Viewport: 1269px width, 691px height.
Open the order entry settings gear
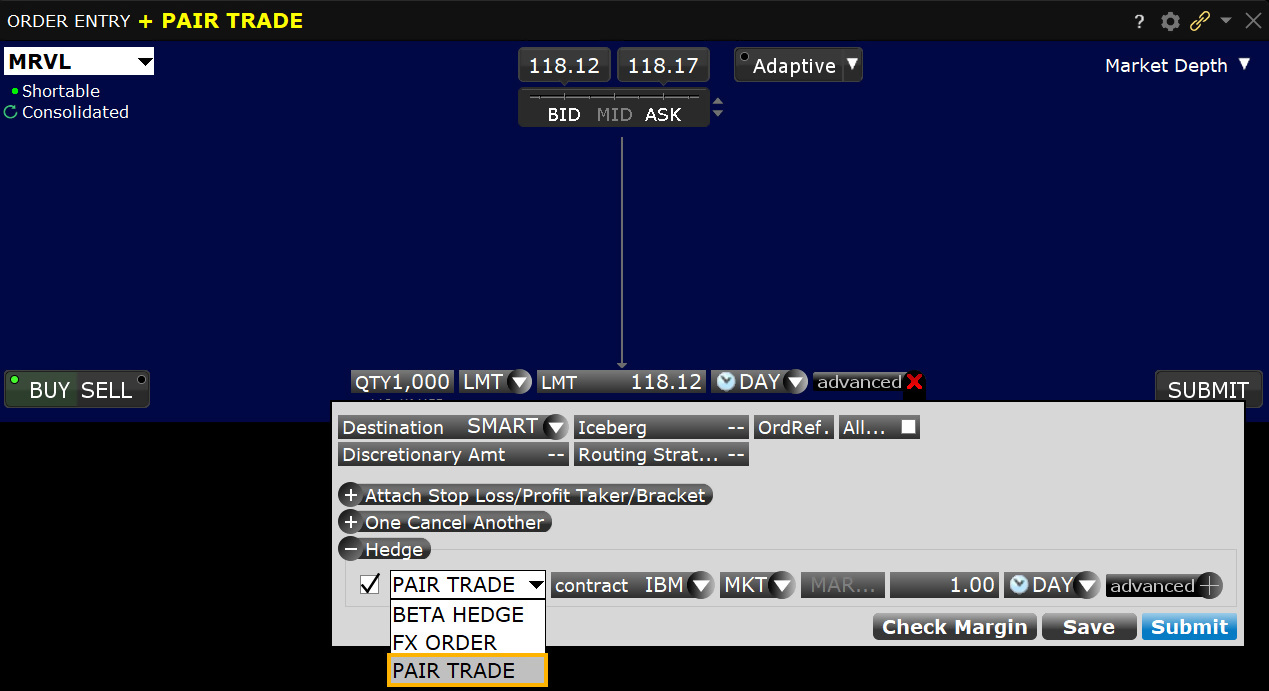pyautogui.click(x=1170, y=21)
